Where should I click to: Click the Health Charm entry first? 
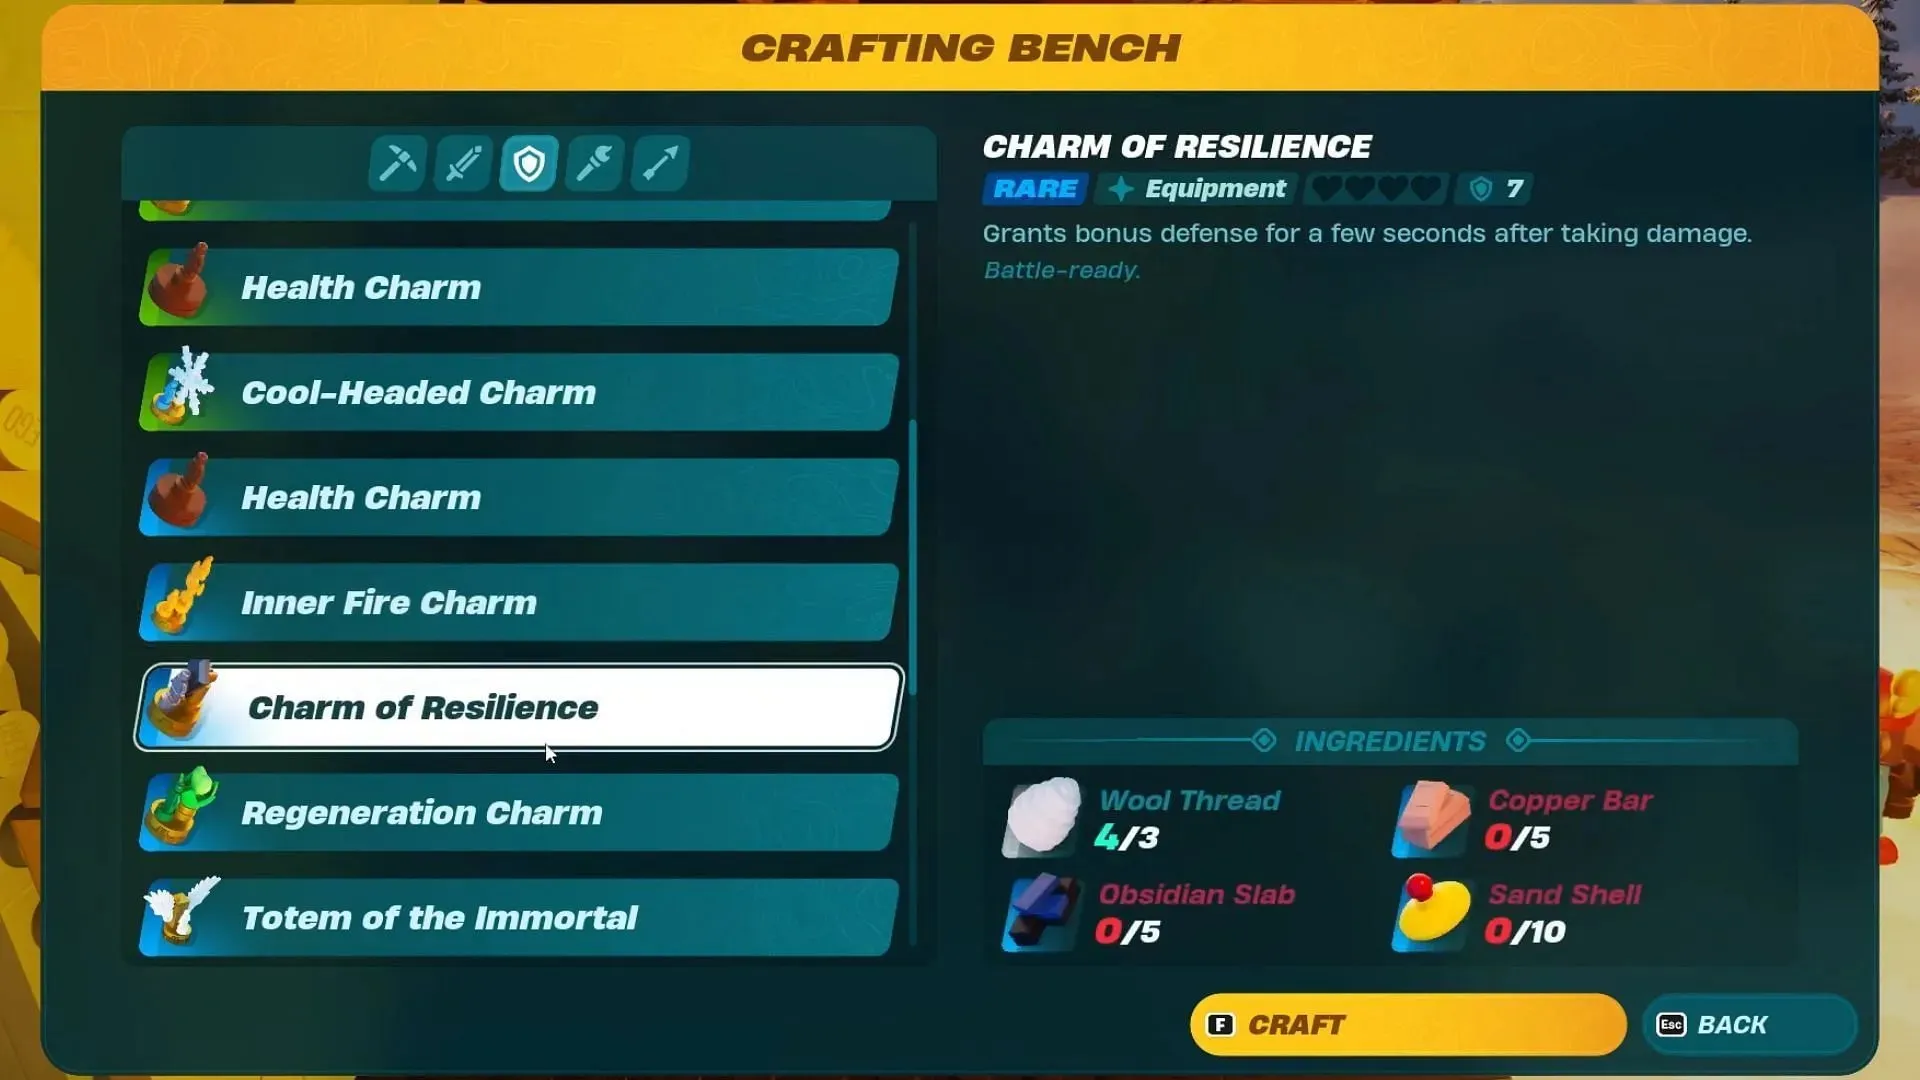[520, 287]
